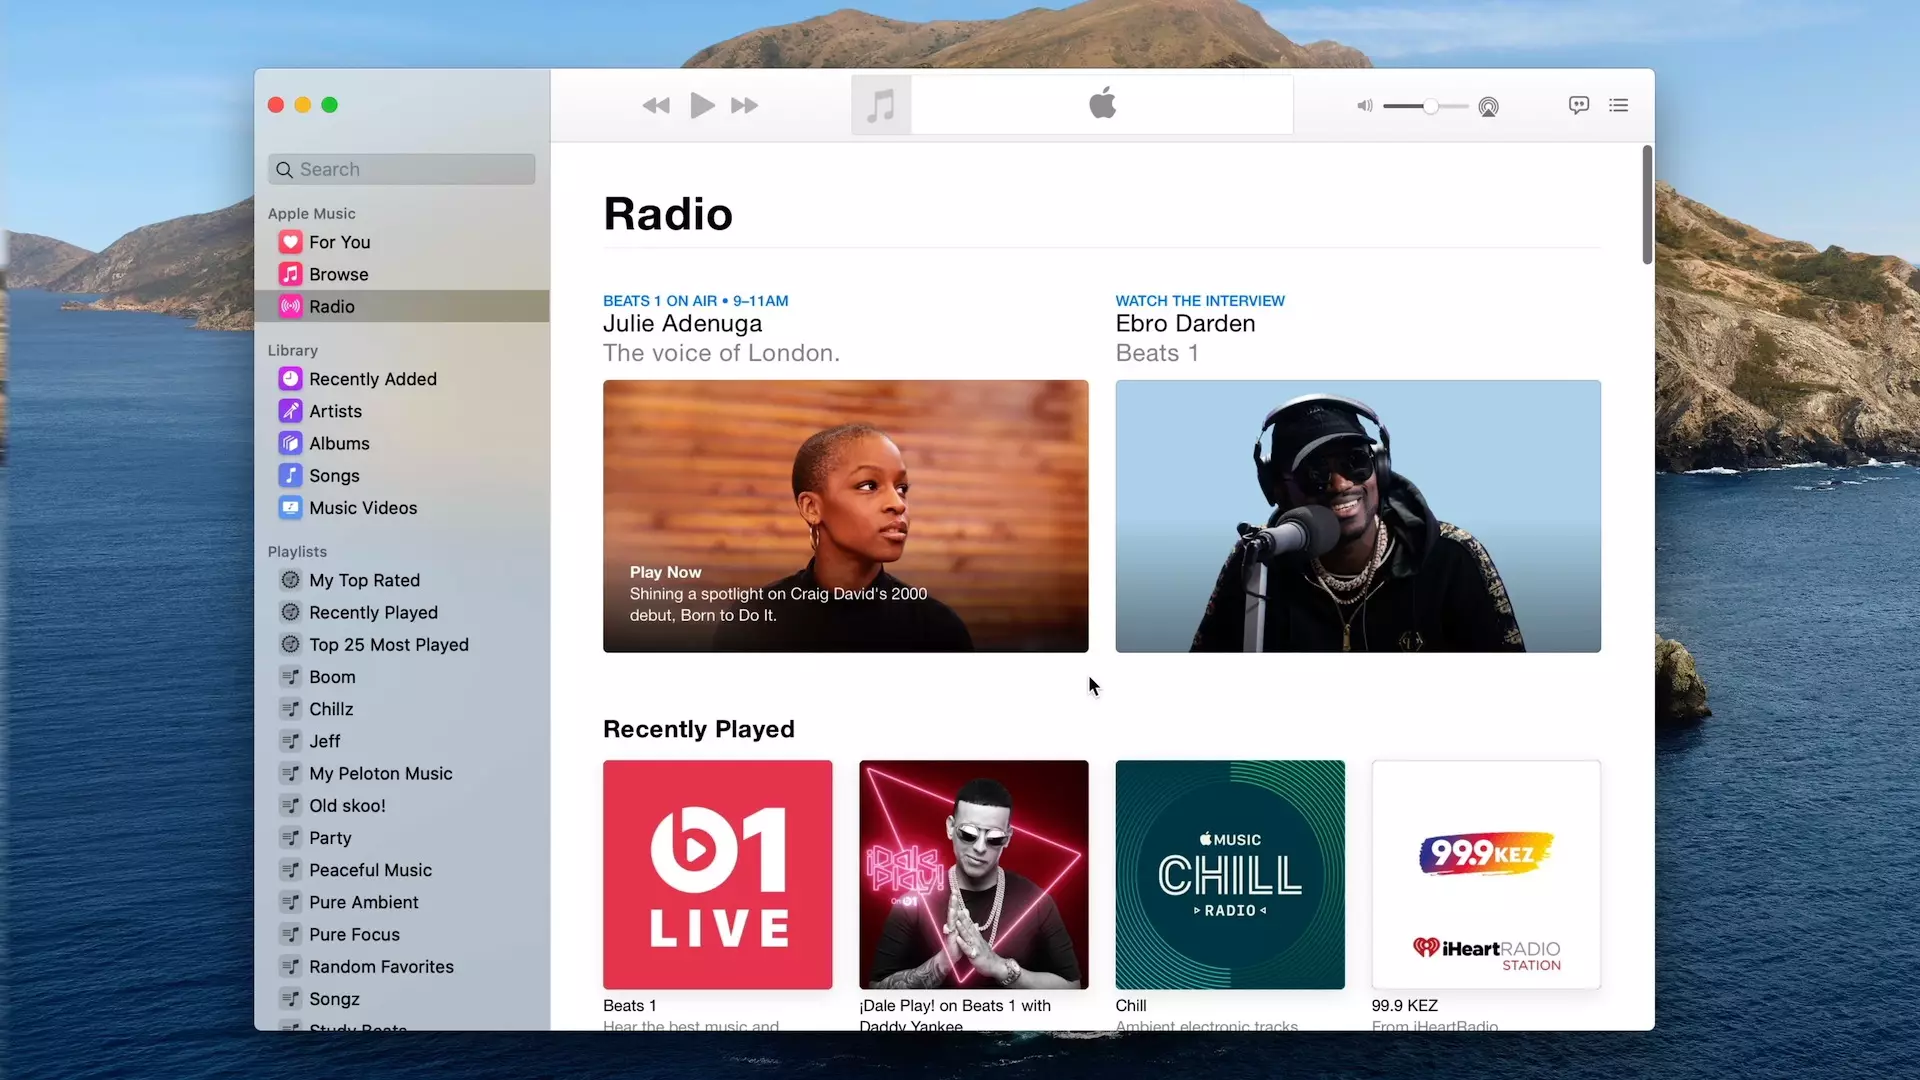Click the Browse icon in sidebar
The image size is (1920, 1080).
pos(289,273)
